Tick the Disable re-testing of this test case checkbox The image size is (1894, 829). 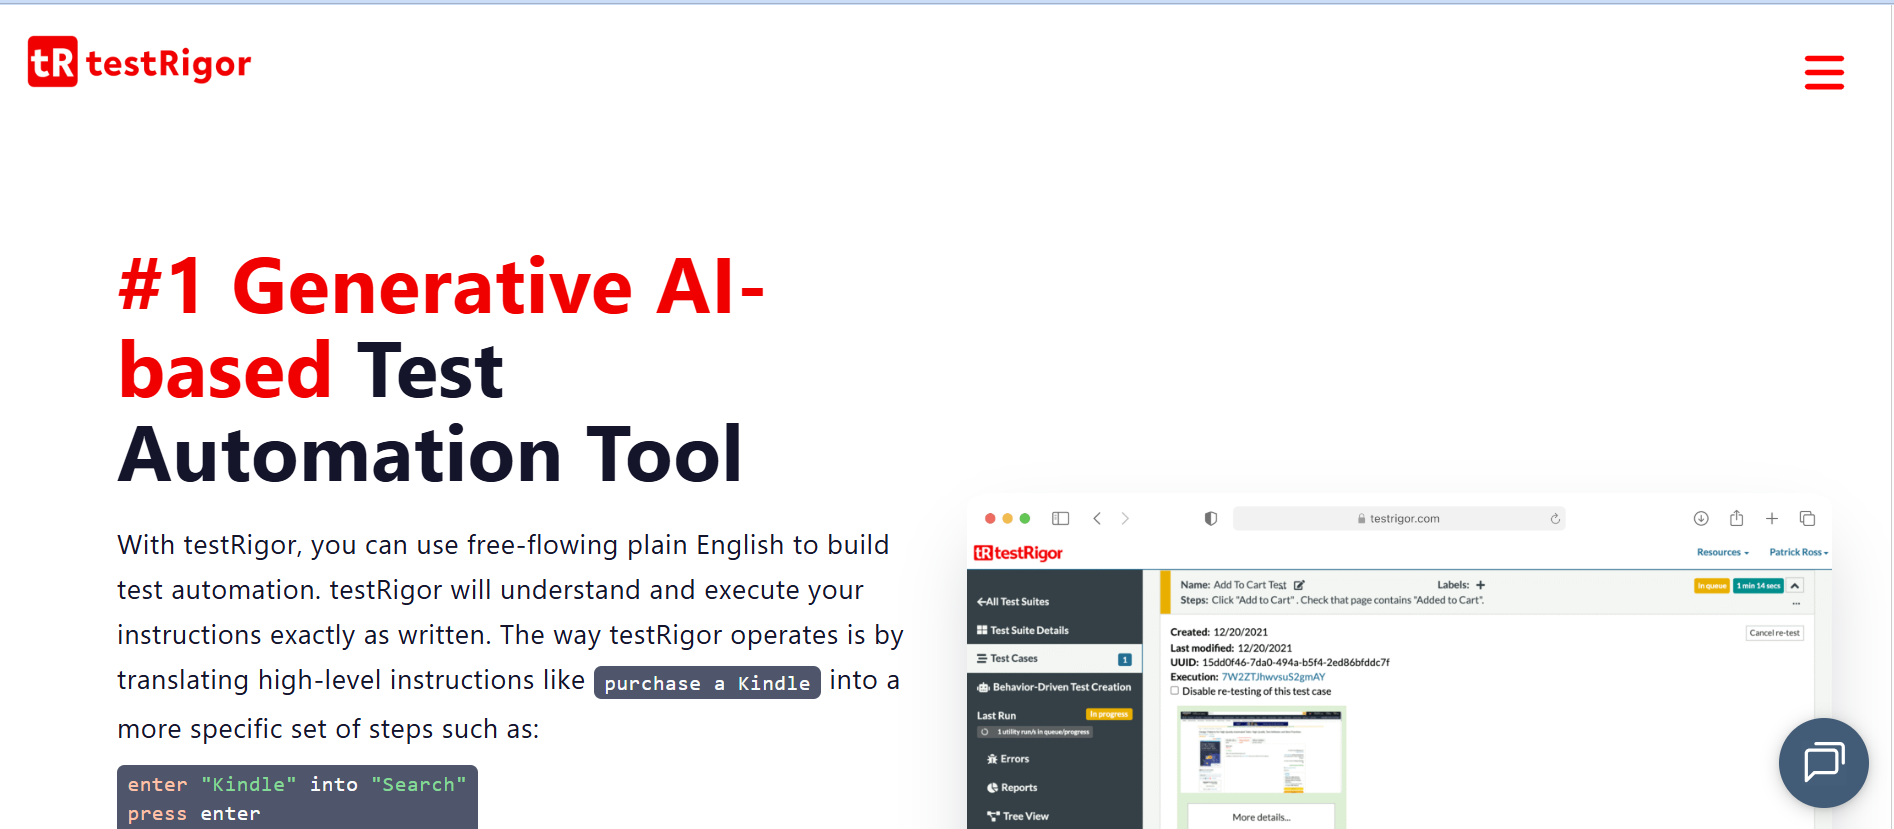click(1175, 691)
